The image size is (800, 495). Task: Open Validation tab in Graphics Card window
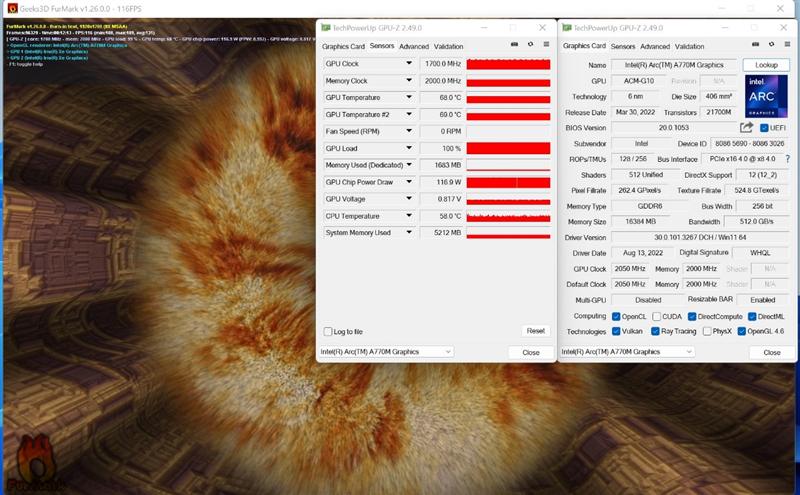point(689,46)
